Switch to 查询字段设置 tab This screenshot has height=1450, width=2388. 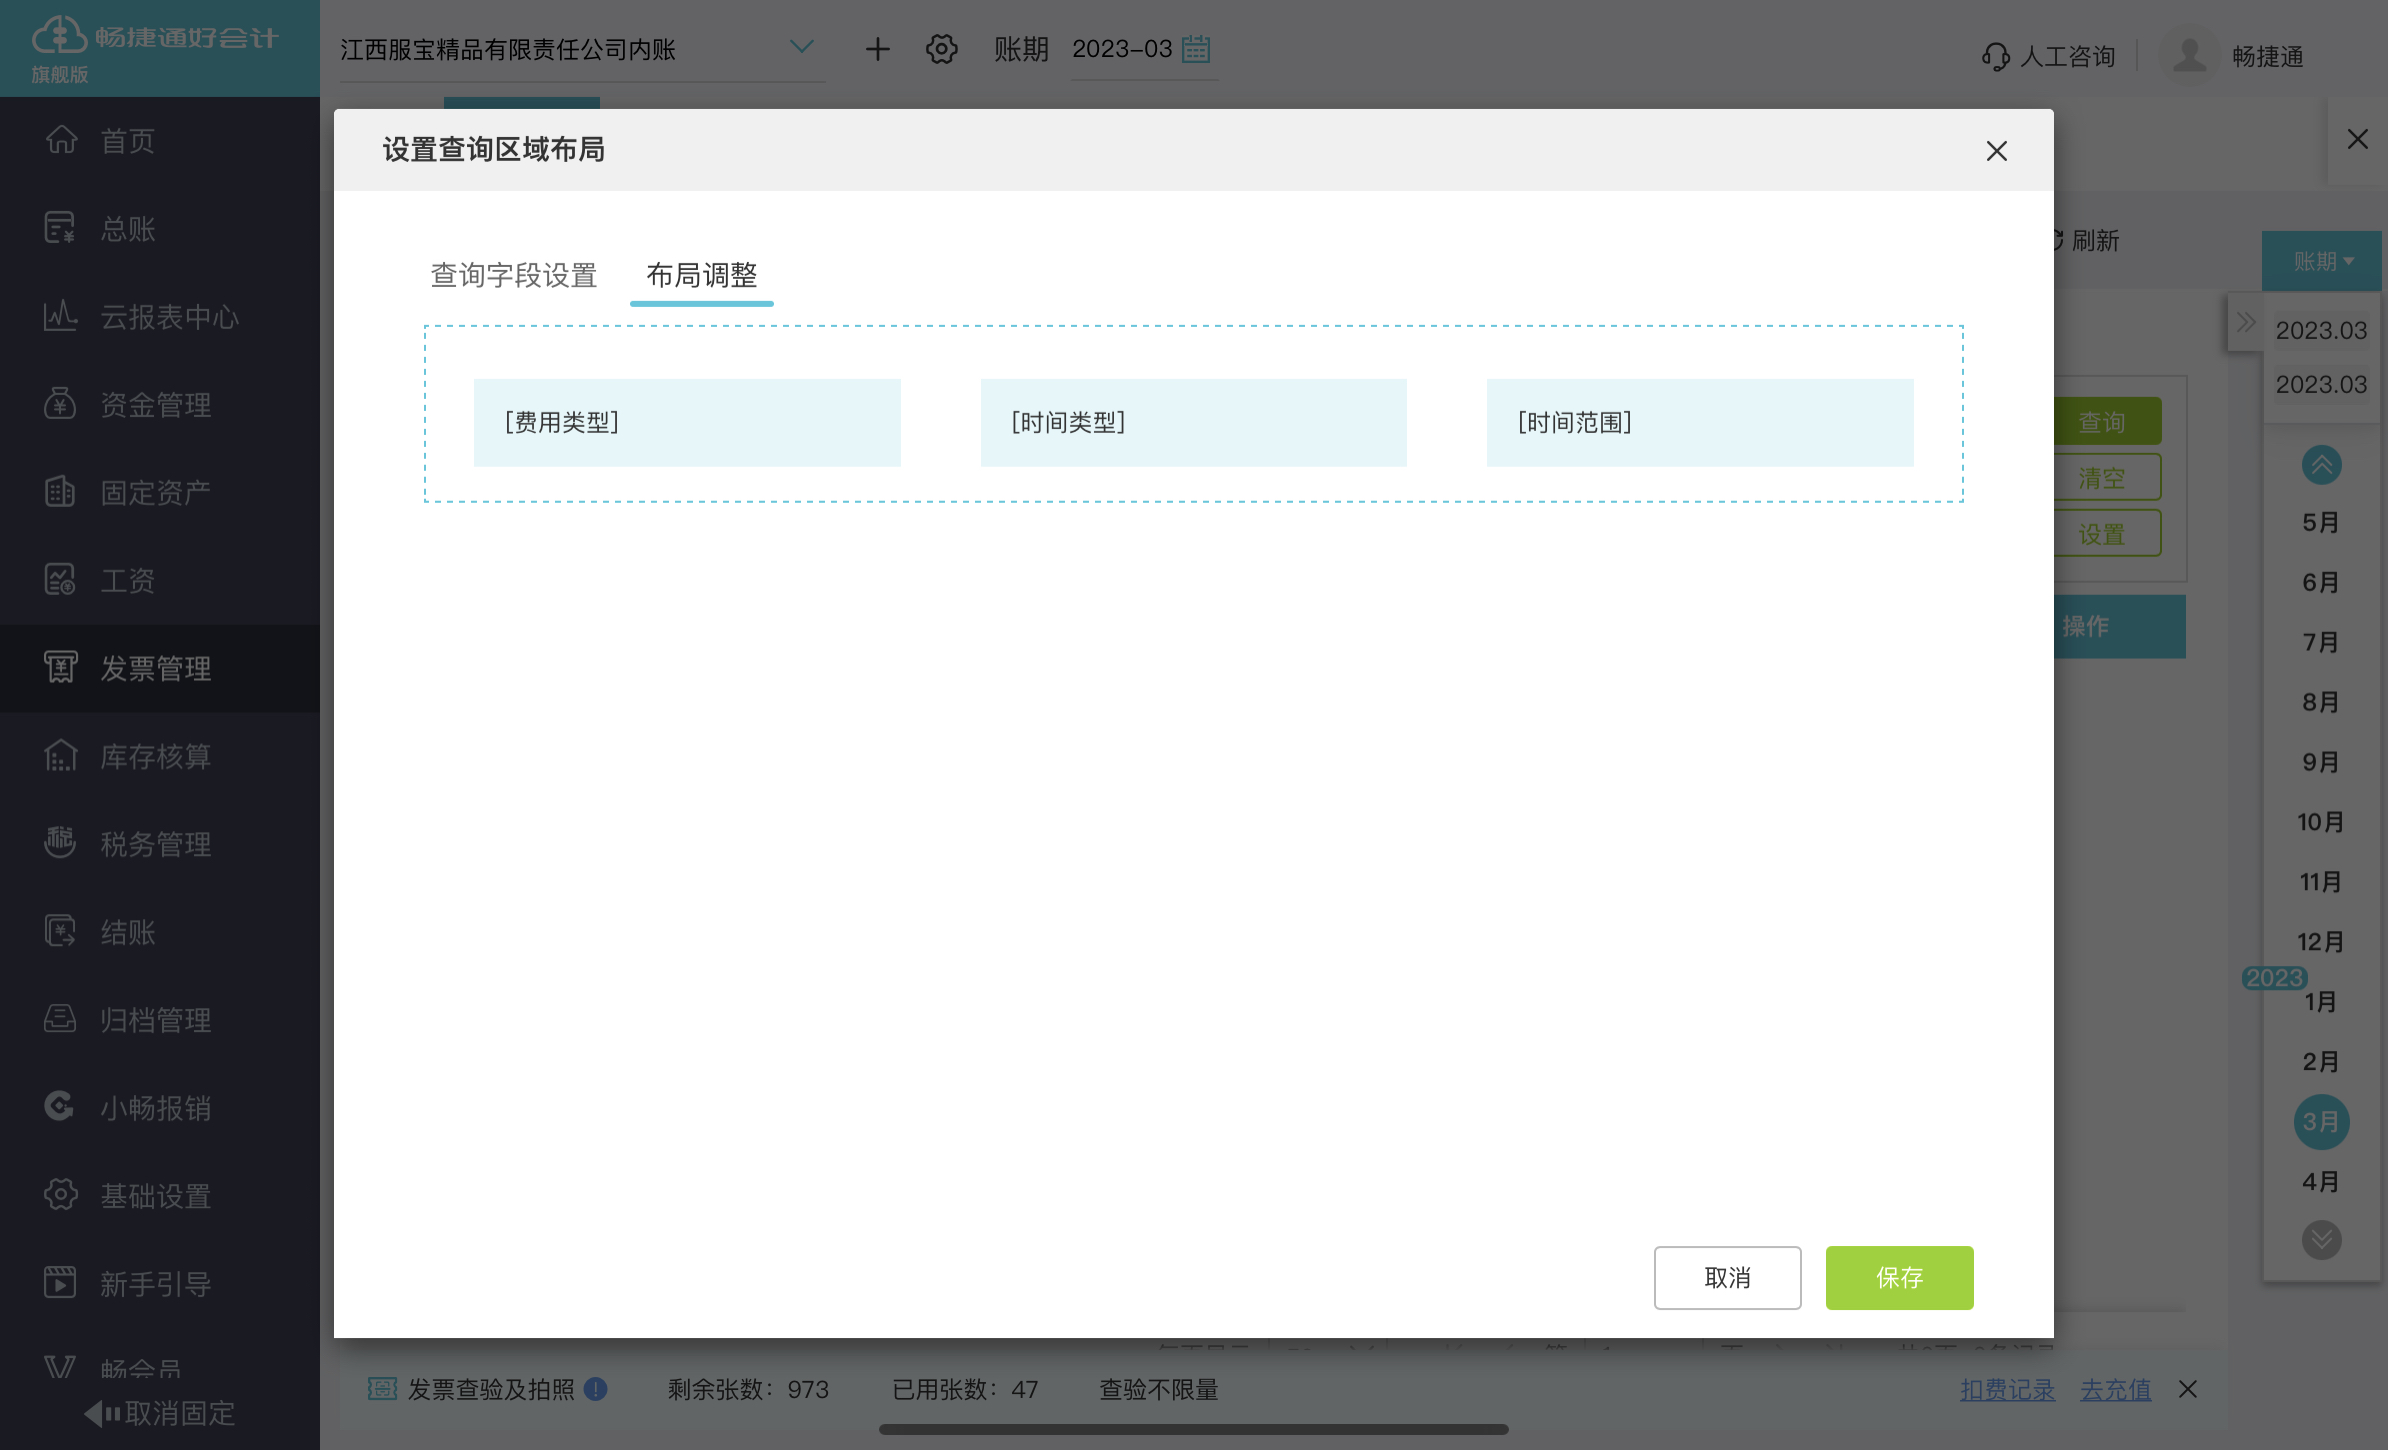(512, 276)
